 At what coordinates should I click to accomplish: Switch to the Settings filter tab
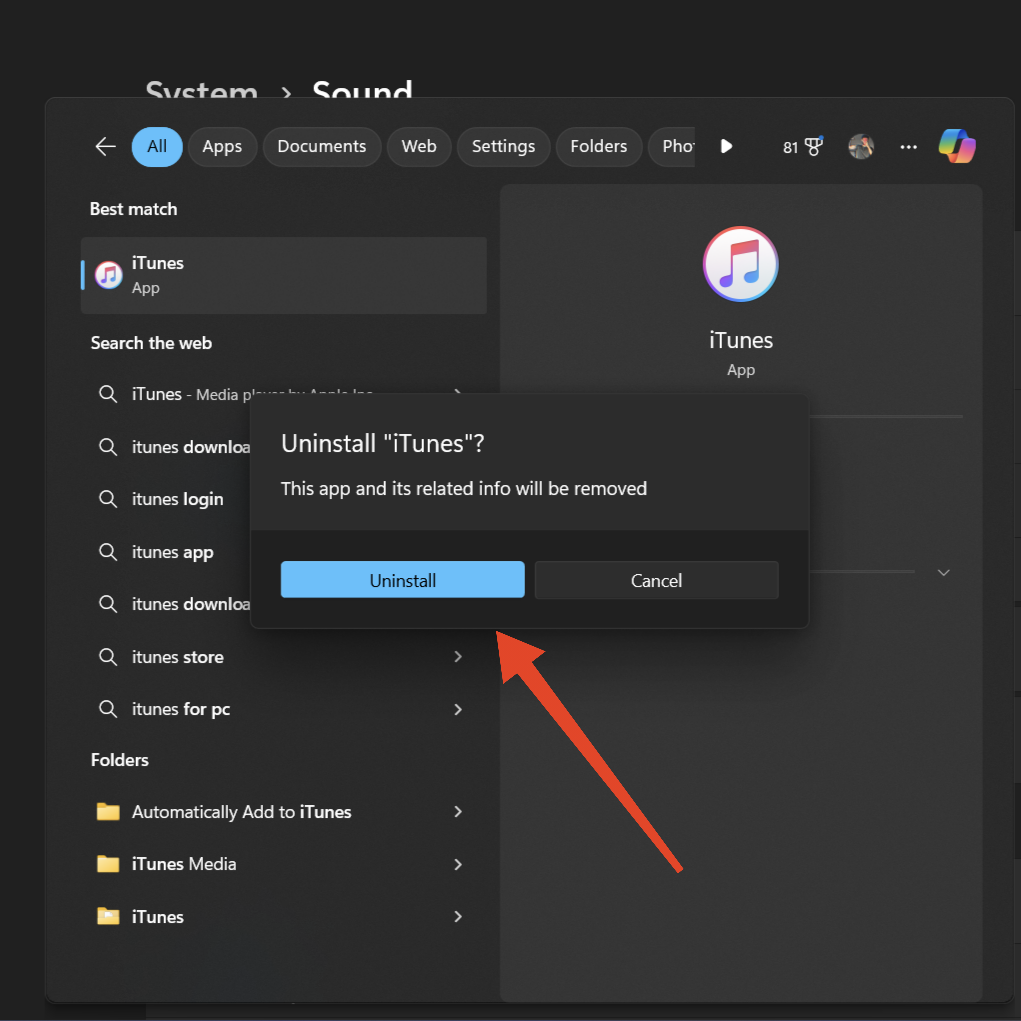(503, 147)
